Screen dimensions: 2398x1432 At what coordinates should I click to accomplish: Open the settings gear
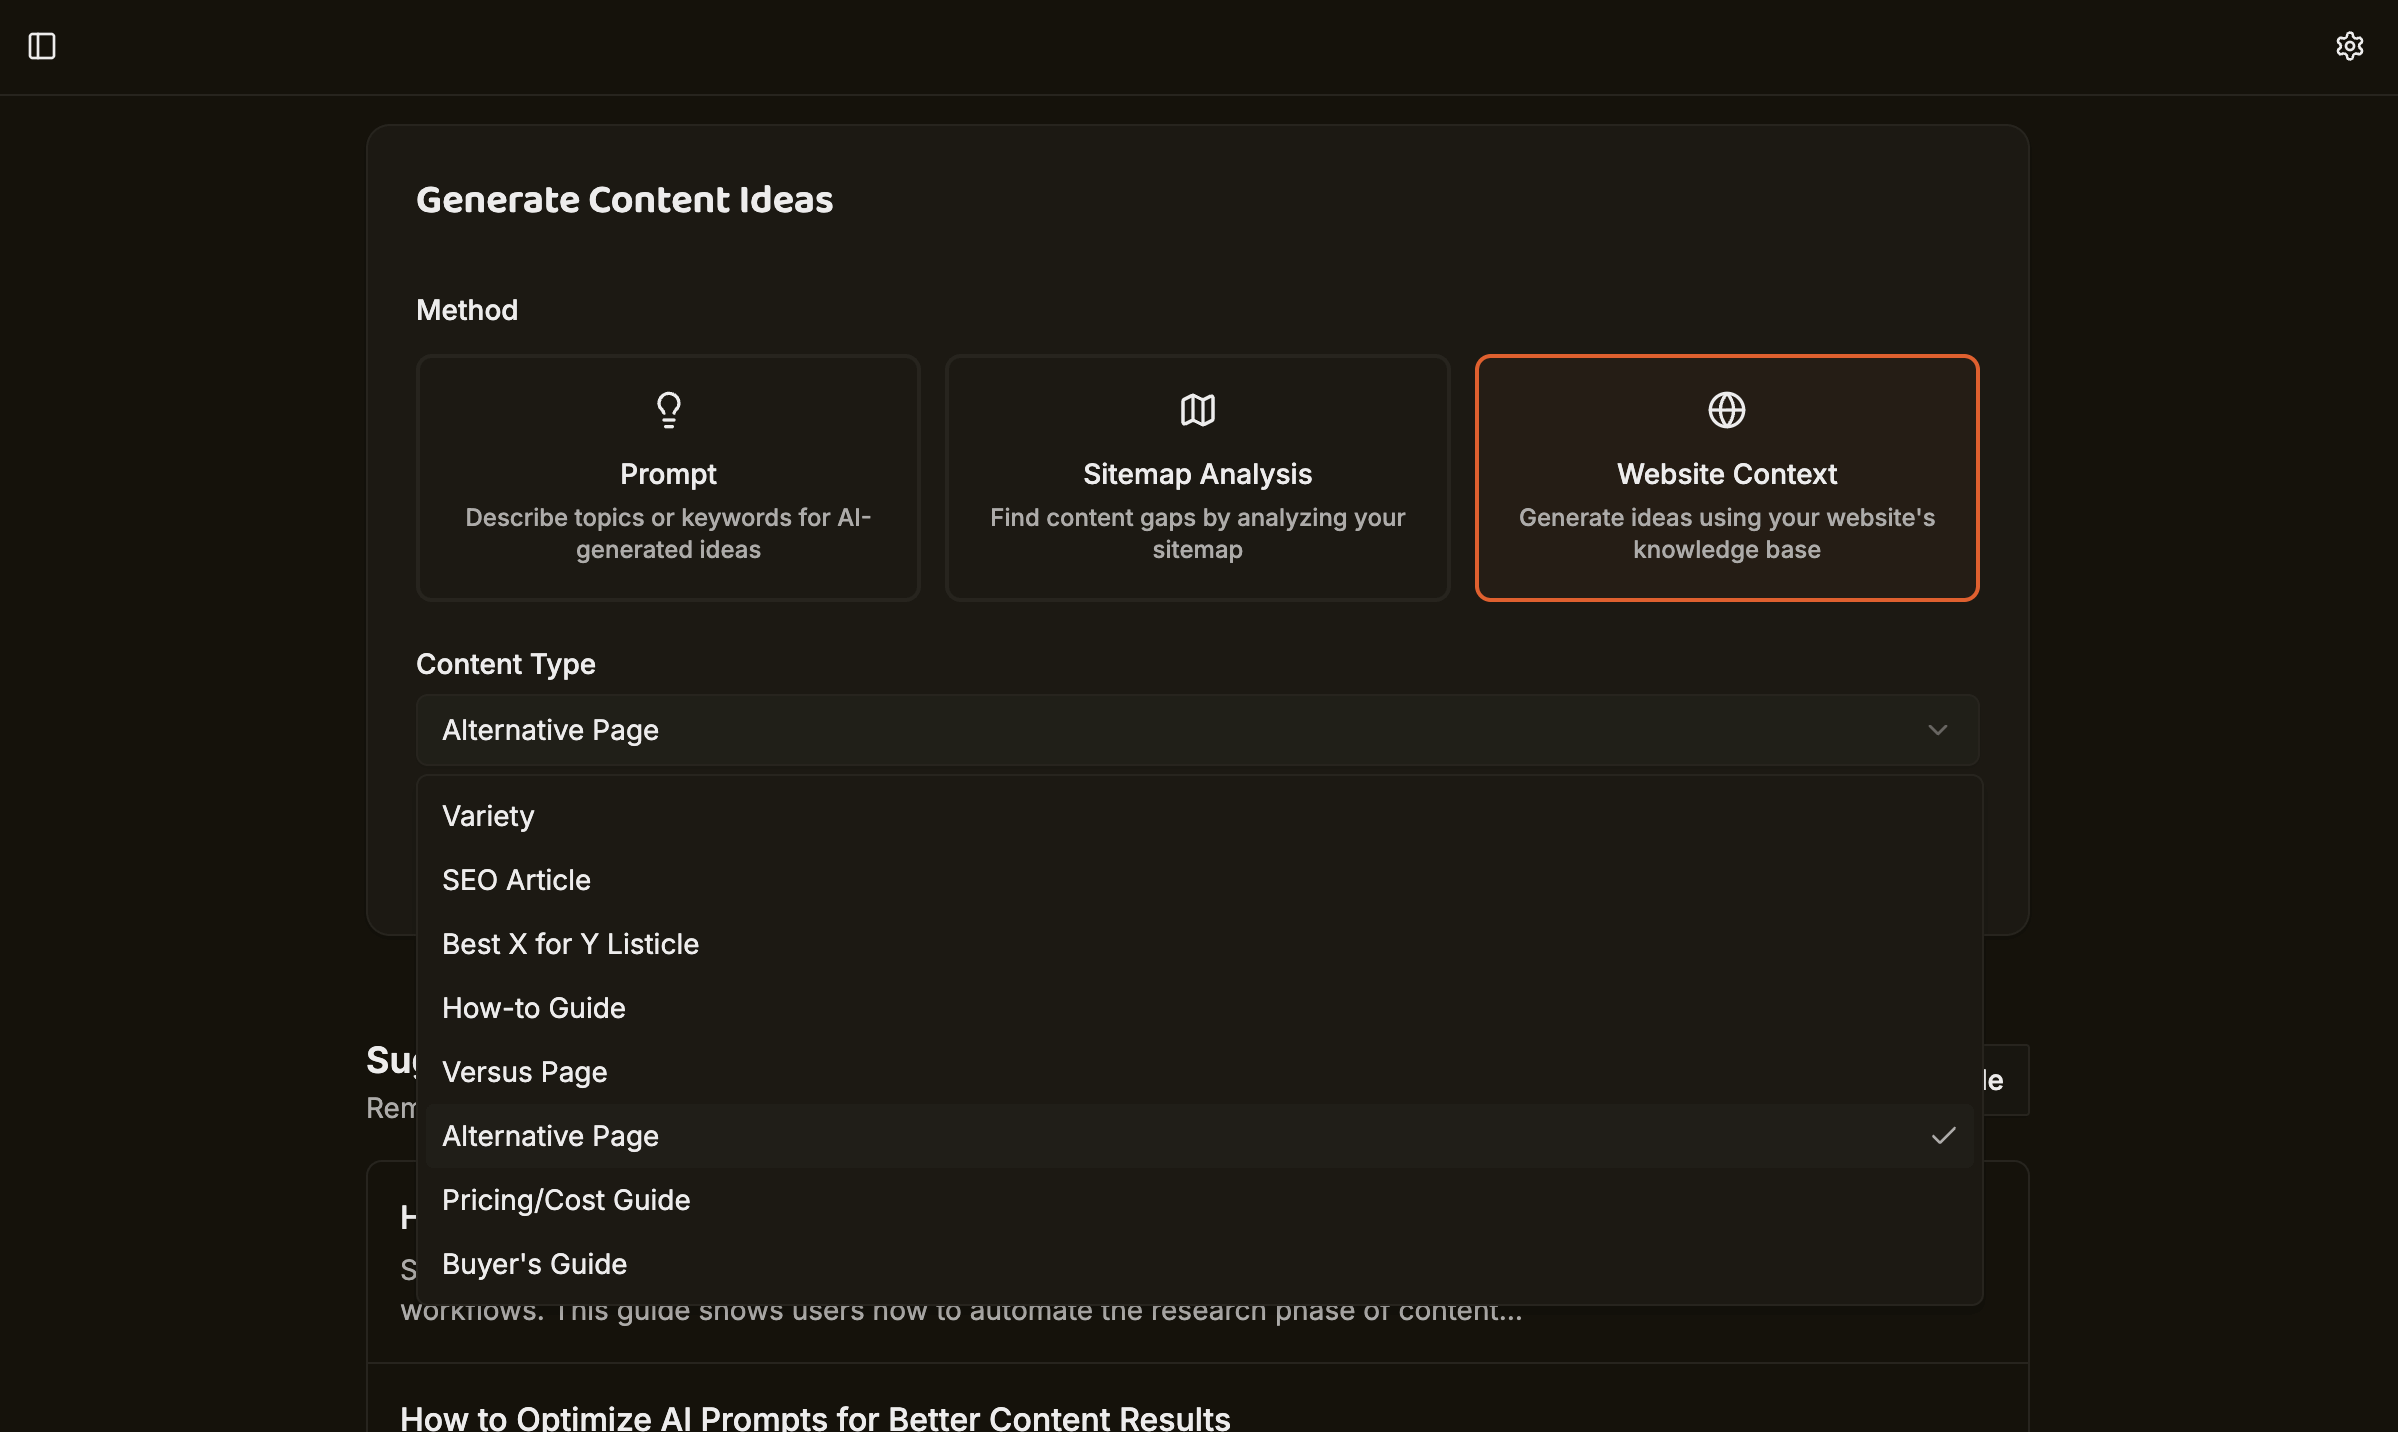pos(2350,46)
